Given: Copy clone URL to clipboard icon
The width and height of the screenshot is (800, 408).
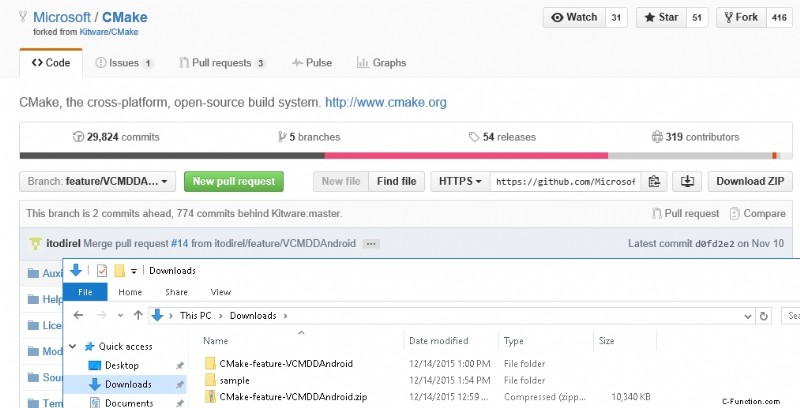Looking at the screenshot, I should tap(654, 182).
